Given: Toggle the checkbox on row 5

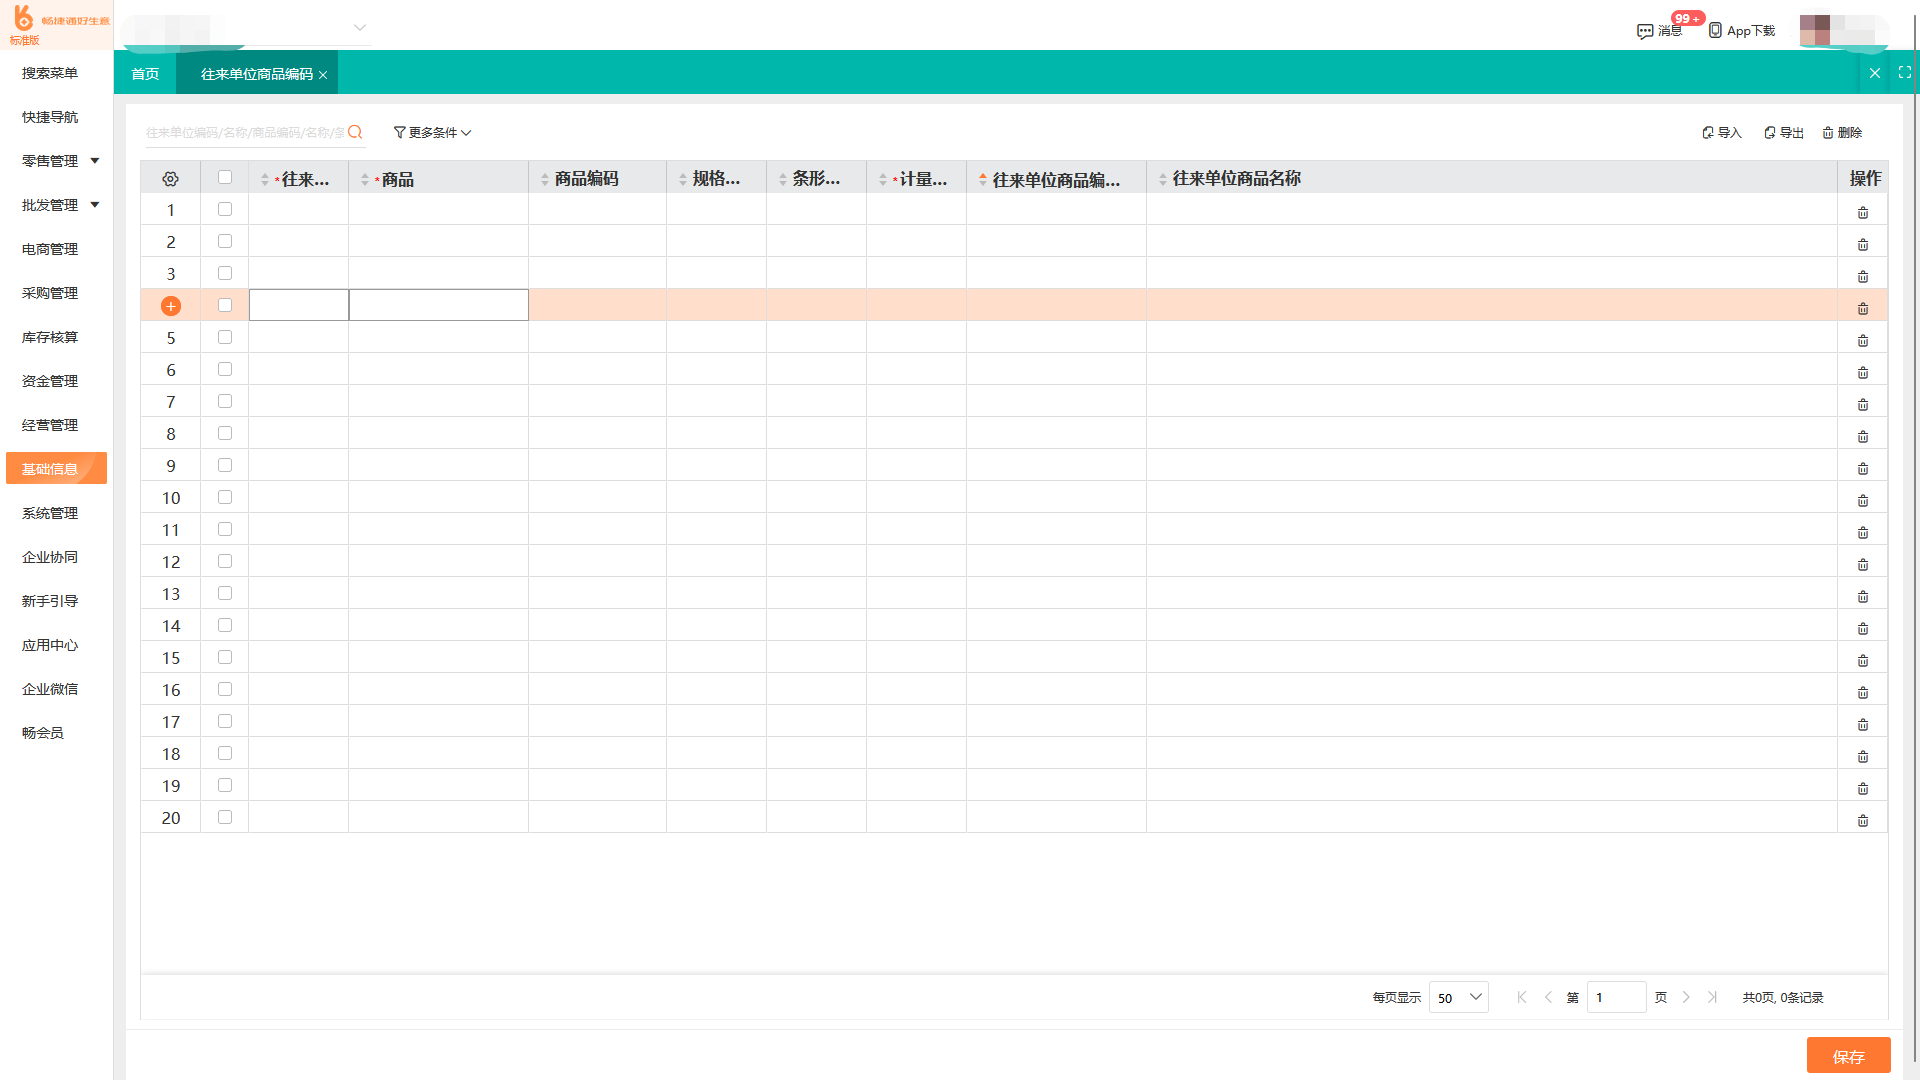Looking at the screenshot, I should pos(224,338).
